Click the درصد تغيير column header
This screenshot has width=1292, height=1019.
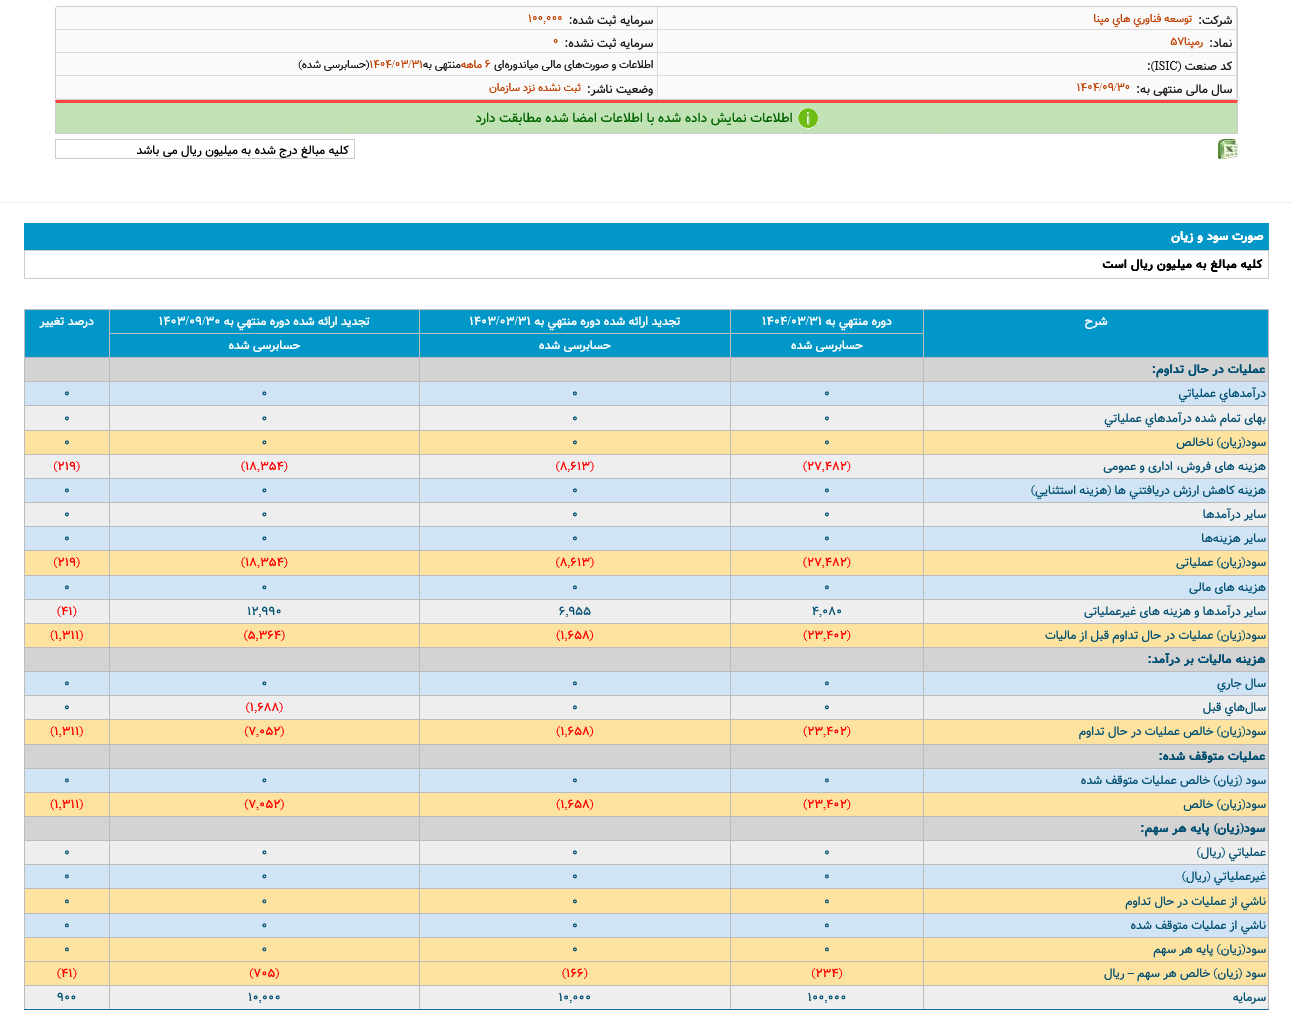[x=67, y=322]
